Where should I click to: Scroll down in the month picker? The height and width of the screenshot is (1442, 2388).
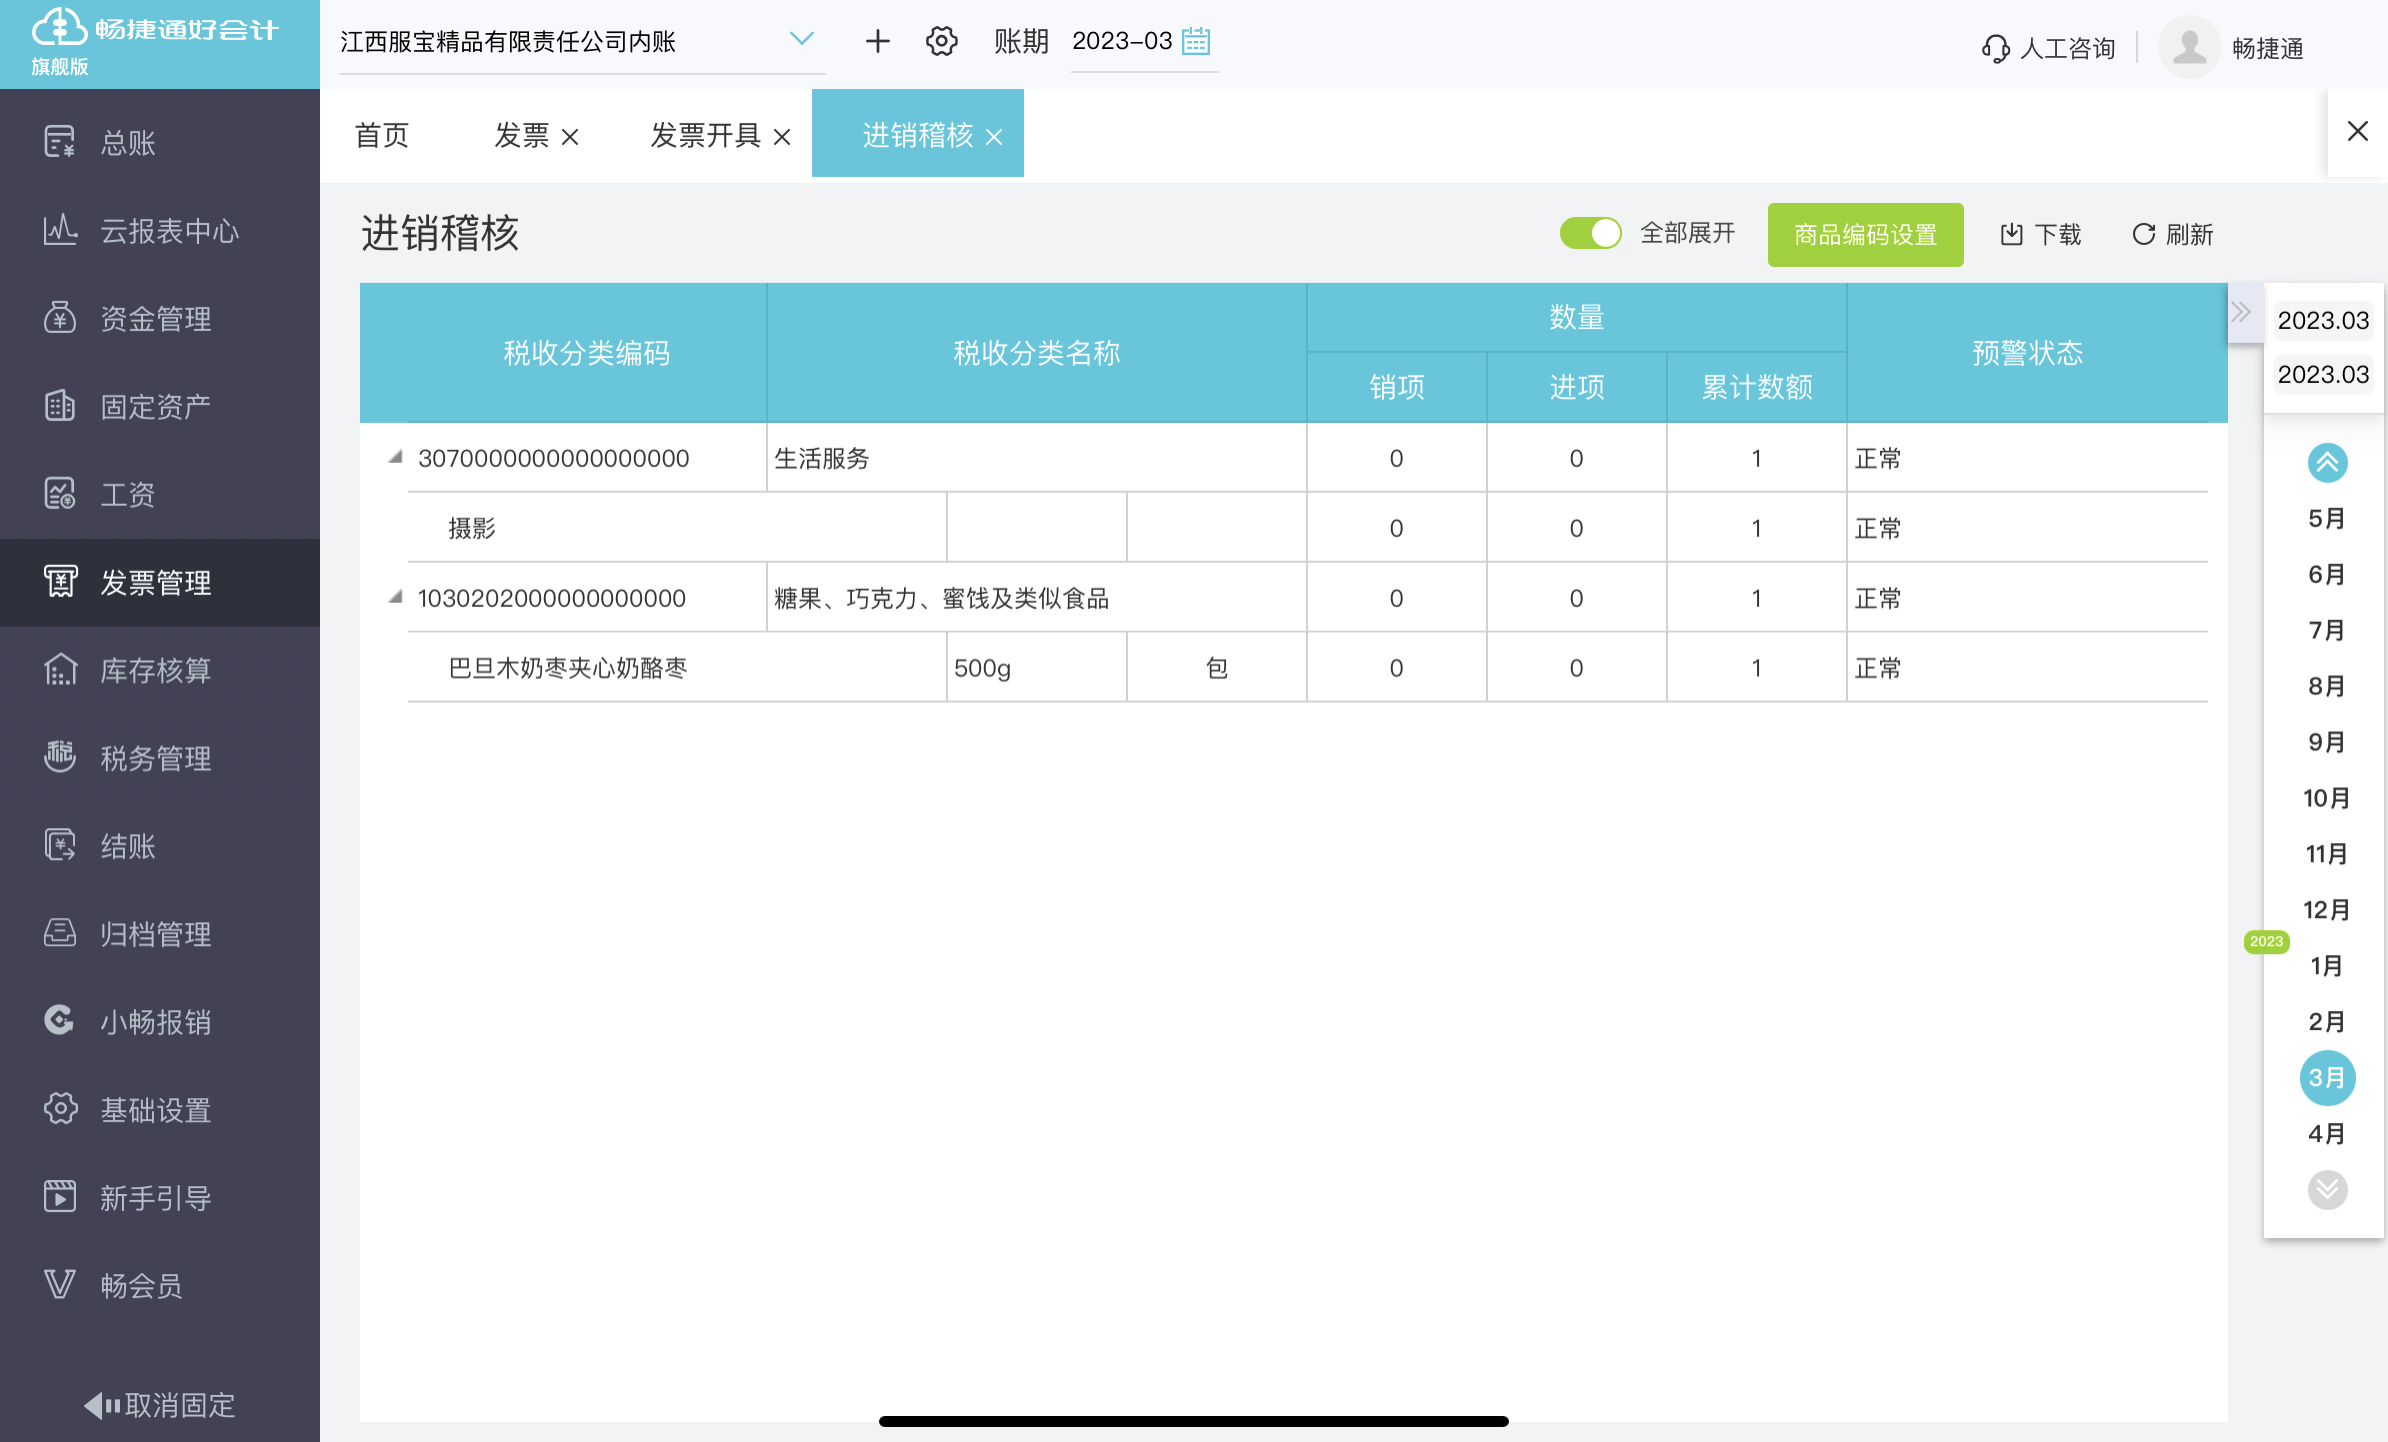coord(2325,1191)
